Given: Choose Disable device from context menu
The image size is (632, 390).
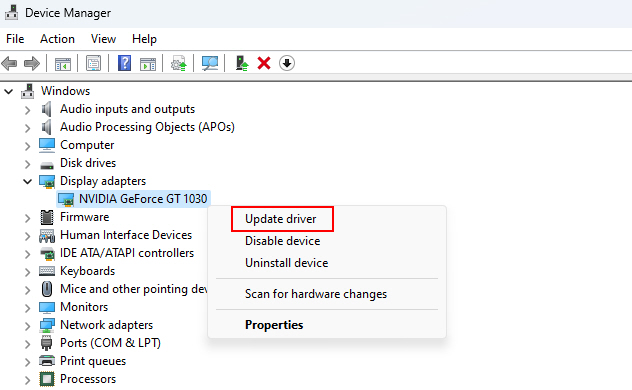Looking at the screenshot, I should coord(283,241).
